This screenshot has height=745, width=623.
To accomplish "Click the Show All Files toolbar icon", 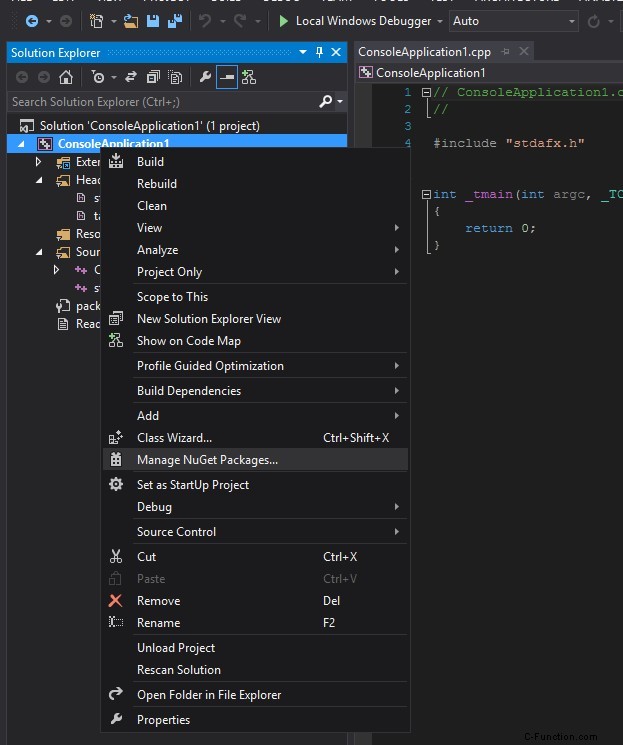I will pos(175,77).
